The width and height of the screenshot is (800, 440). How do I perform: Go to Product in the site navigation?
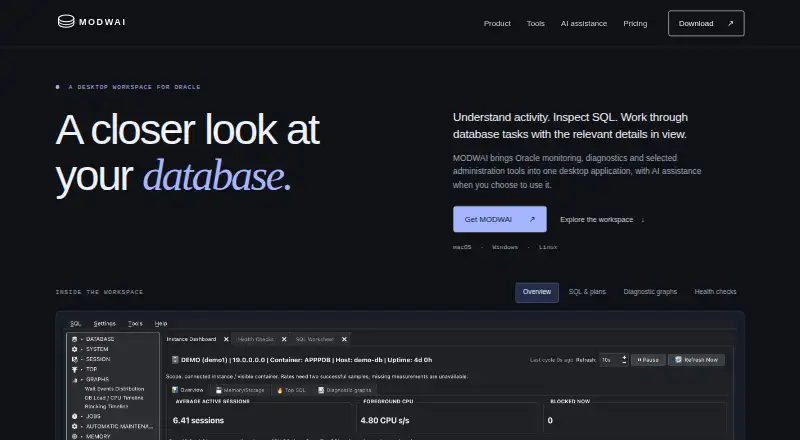click(497, 23)
